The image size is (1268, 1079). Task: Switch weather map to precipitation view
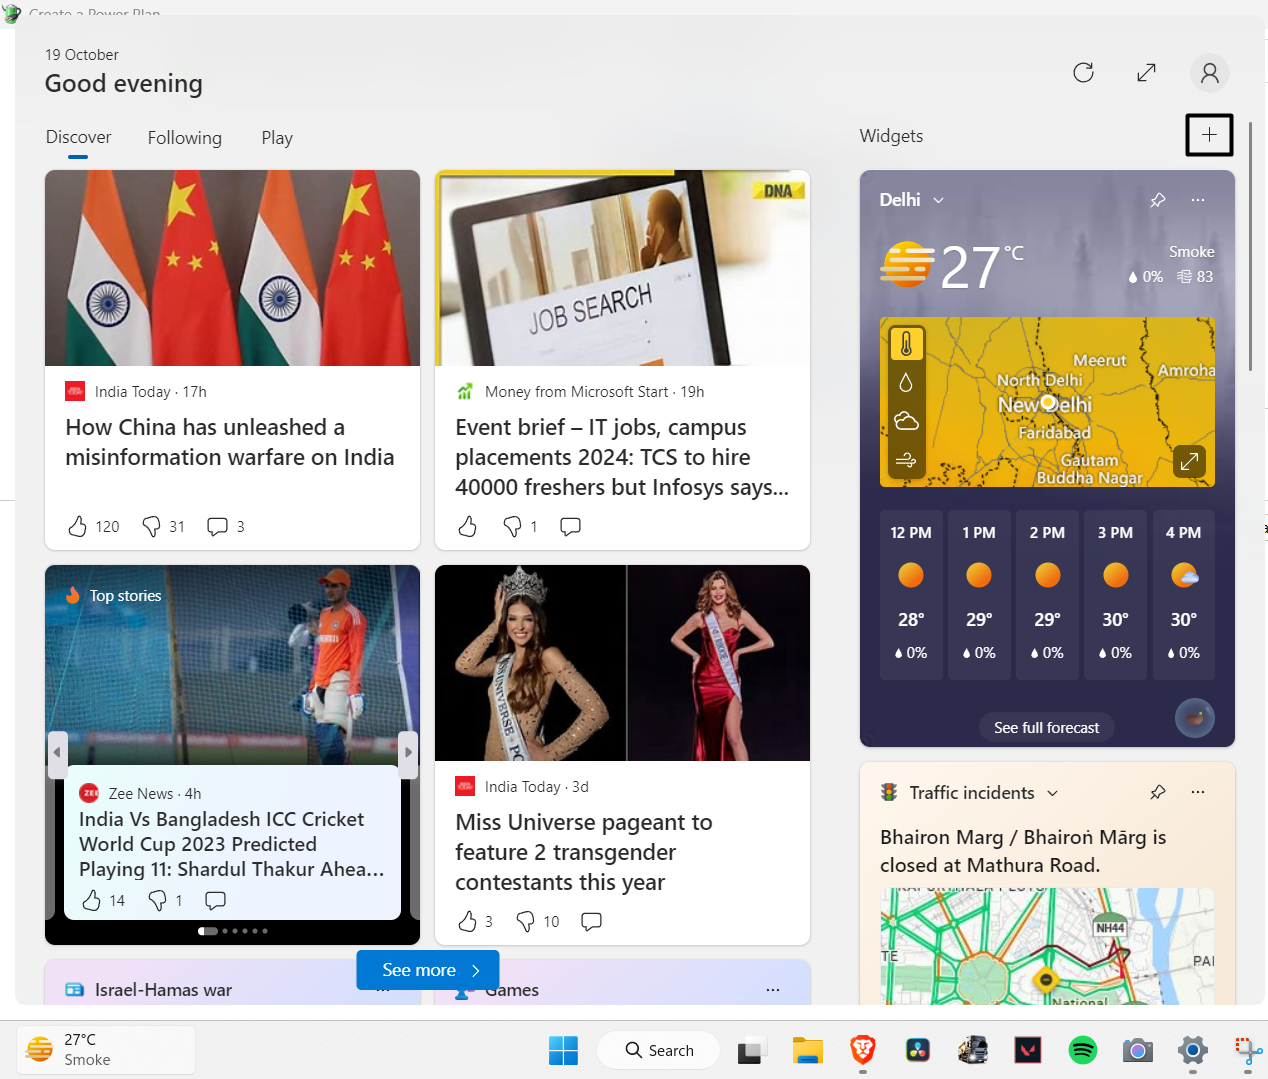coord(905,381)
